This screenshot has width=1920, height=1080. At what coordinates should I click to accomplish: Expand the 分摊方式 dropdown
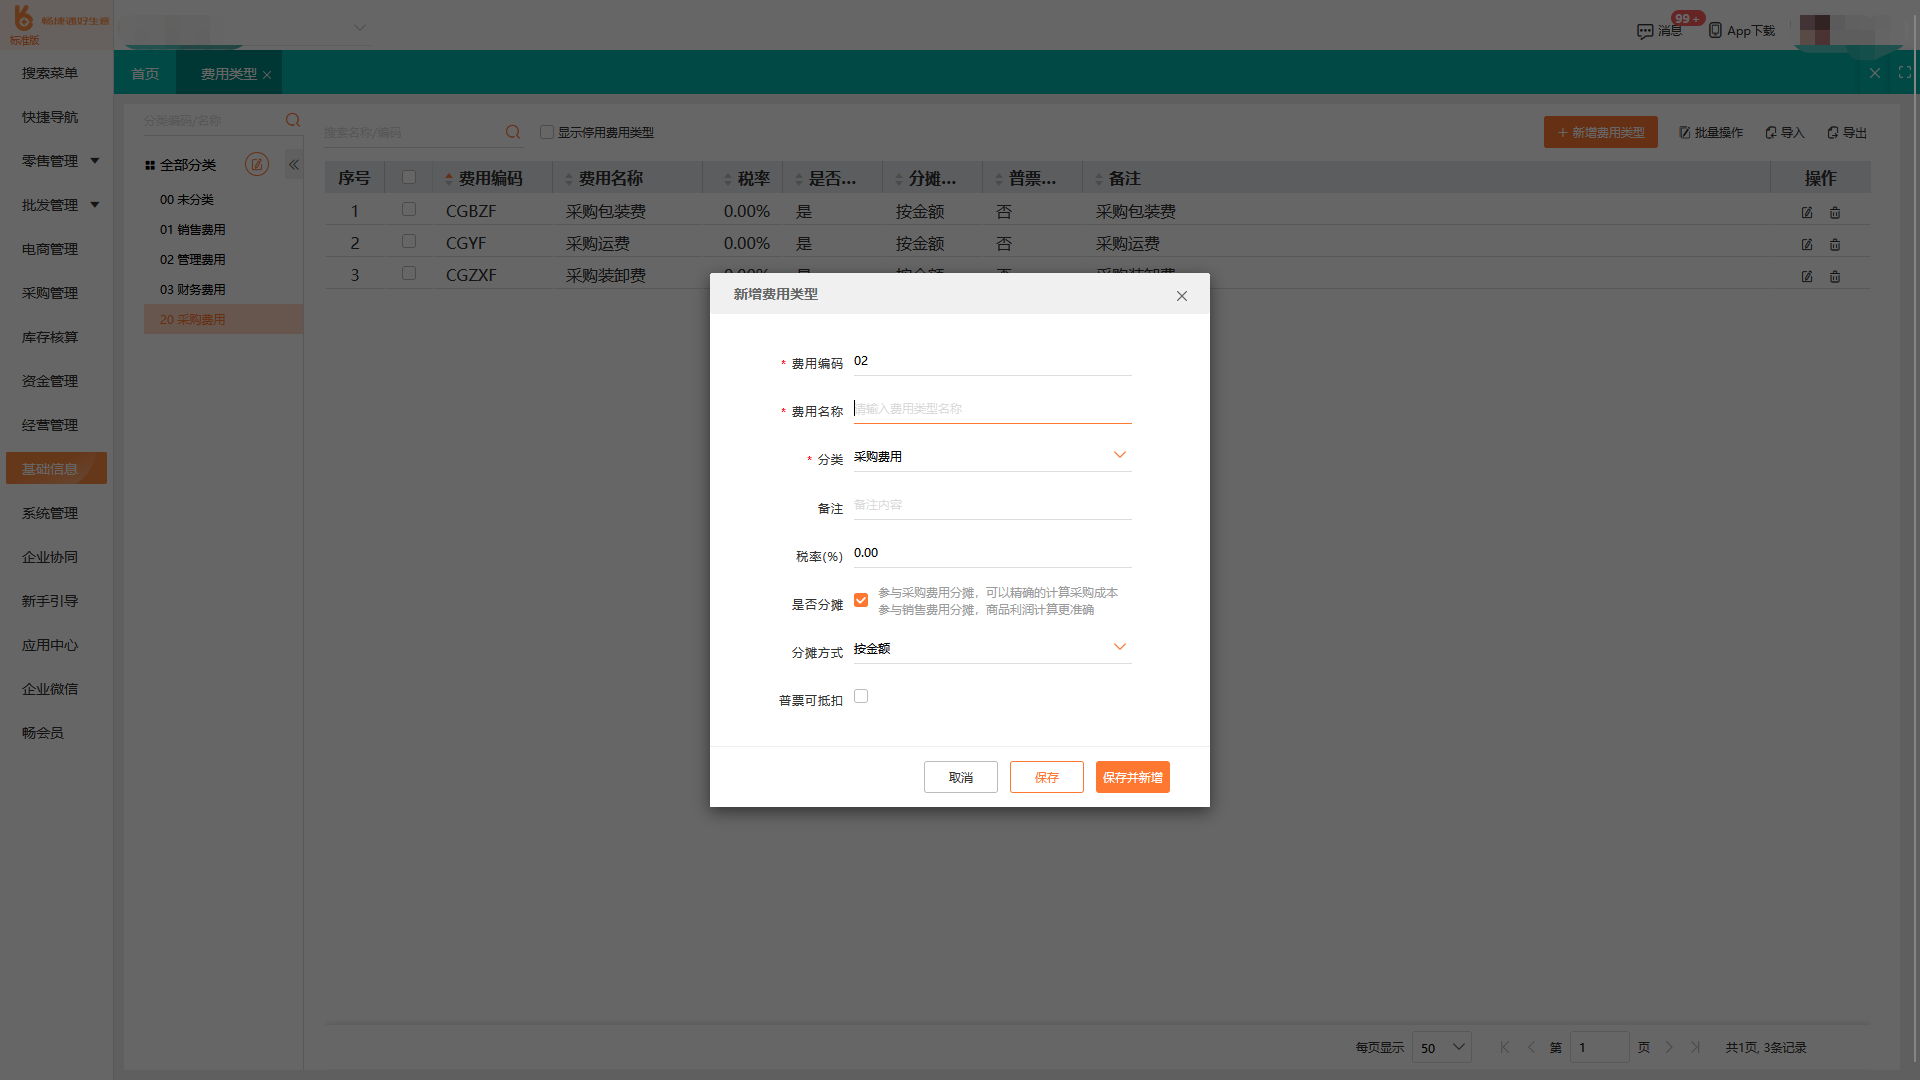tap(1120, 647)
